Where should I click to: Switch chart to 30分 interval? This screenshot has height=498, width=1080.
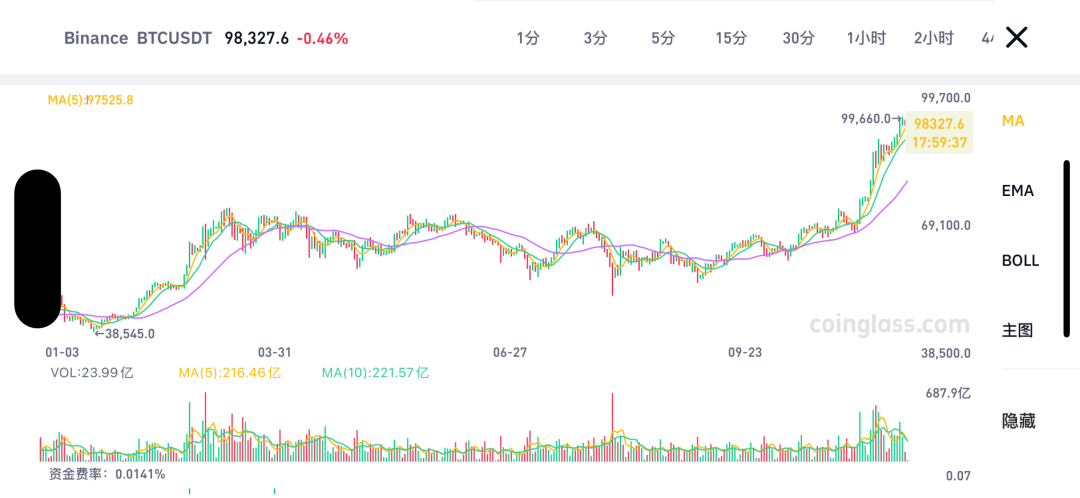tap(798, 39)
